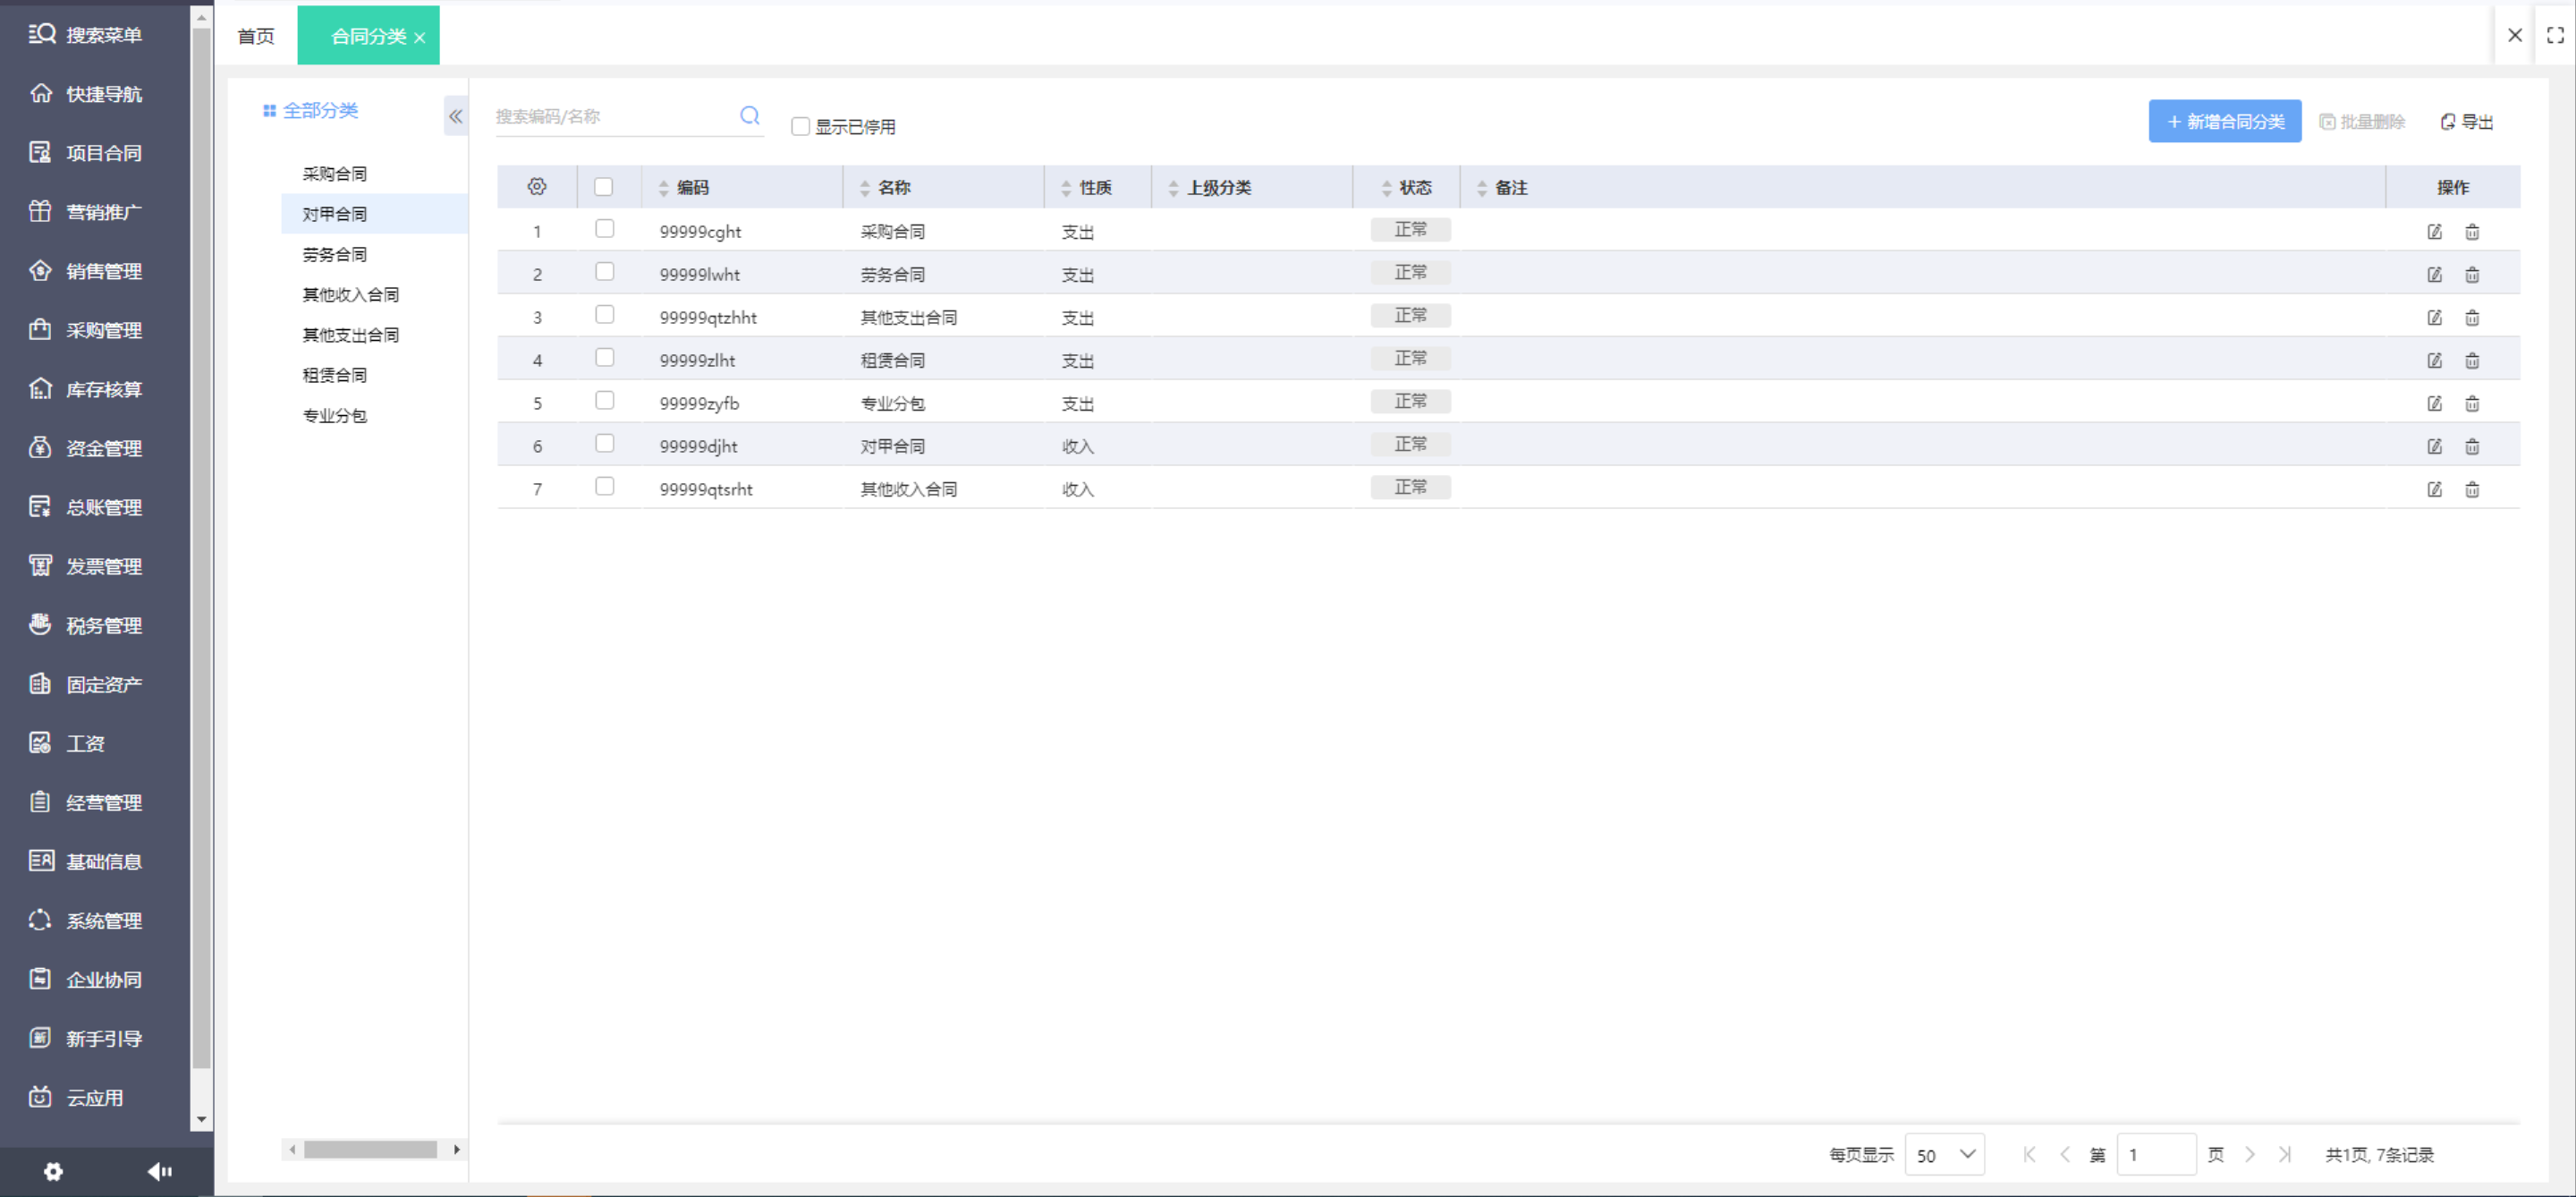2576x1197 pixels.
Task: Select checkbox for row 3 其他支出合同
Action: pyautogui.click(x=603, y=316)
